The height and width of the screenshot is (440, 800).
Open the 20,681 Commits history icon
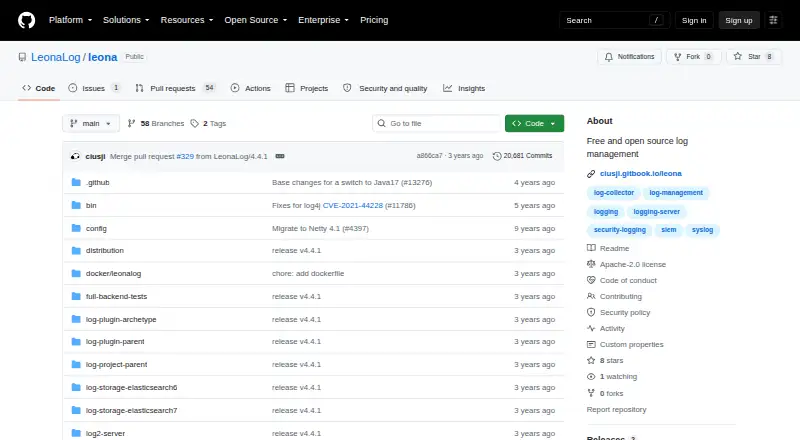496,156
